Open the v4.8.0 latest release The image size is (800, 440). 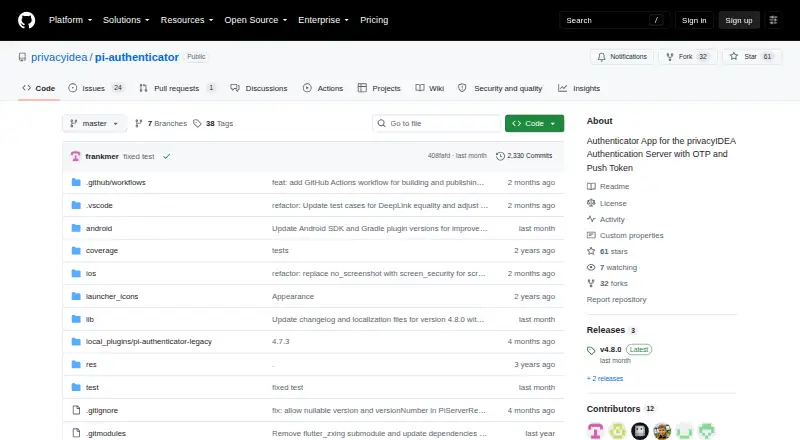click(x=619, y=354)
